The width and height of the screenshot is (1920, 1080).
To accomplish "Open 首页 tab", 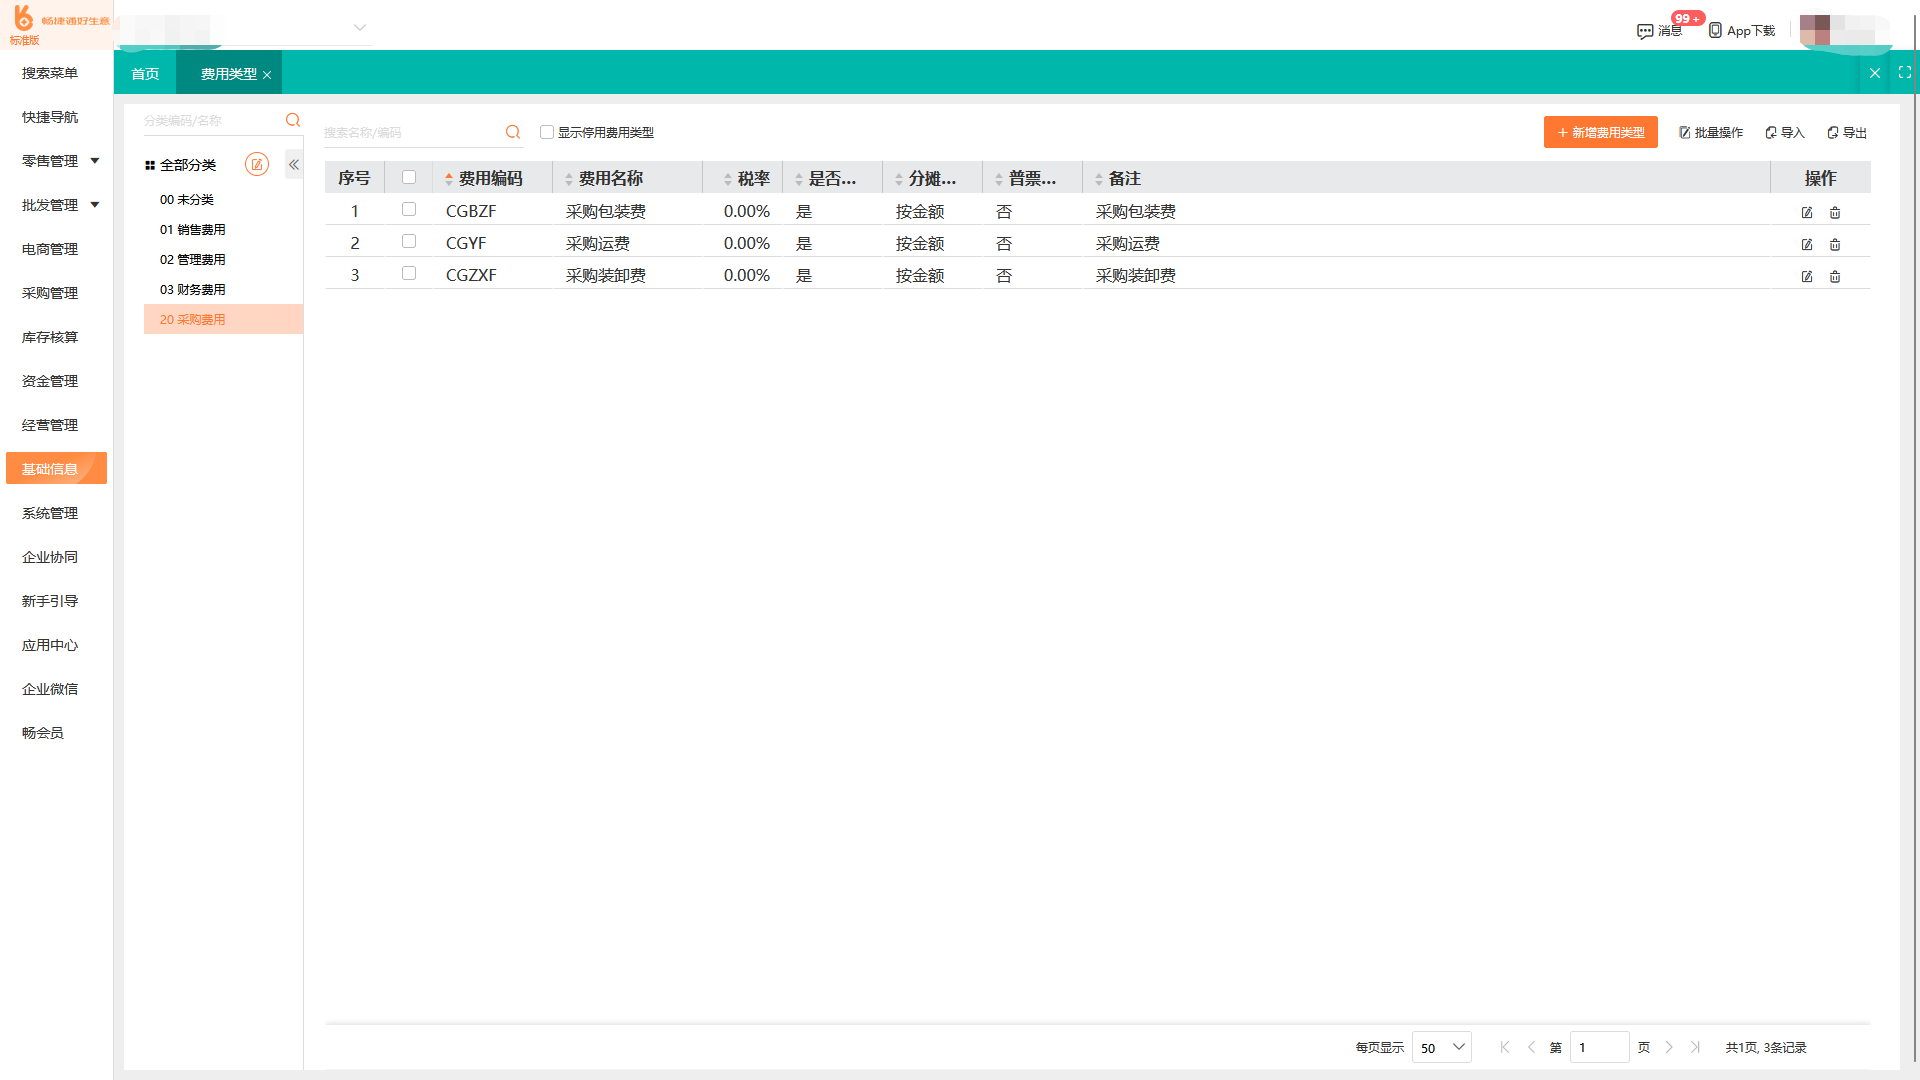I will (145, 74).
